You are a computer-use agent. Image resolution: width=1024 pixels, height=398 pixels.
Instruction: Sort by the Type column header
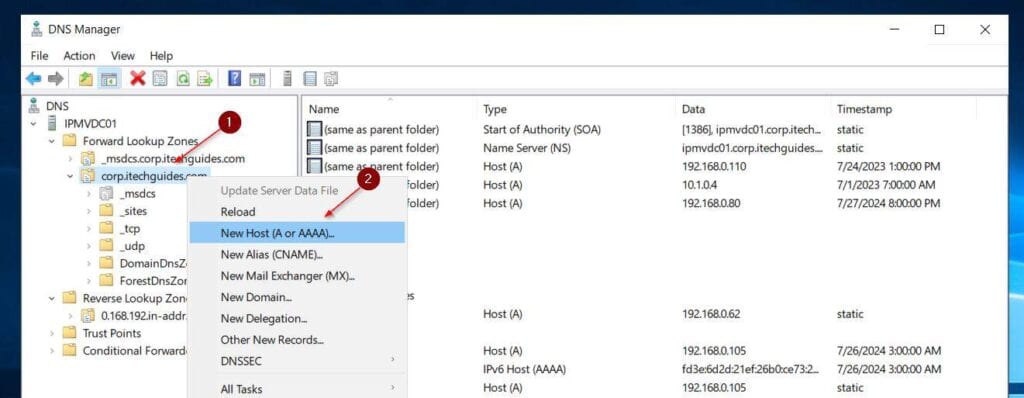tap(576, 109)
